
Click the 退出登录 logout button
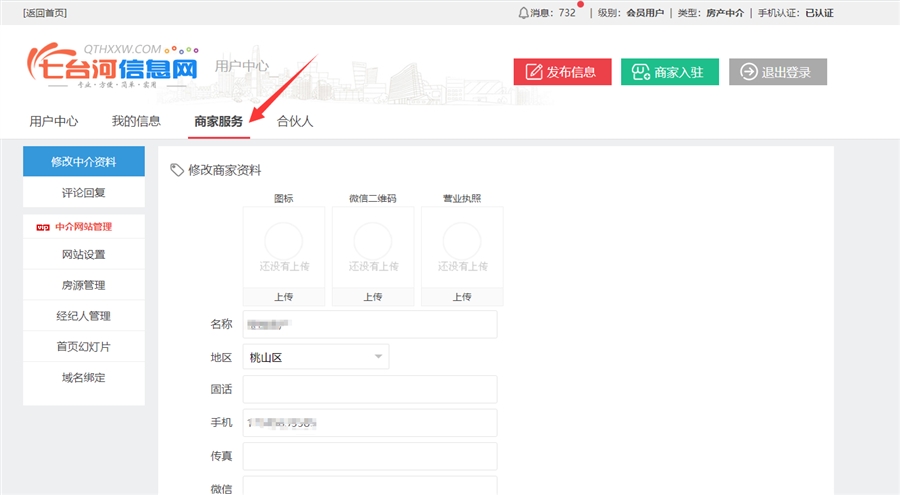point(777,72)
